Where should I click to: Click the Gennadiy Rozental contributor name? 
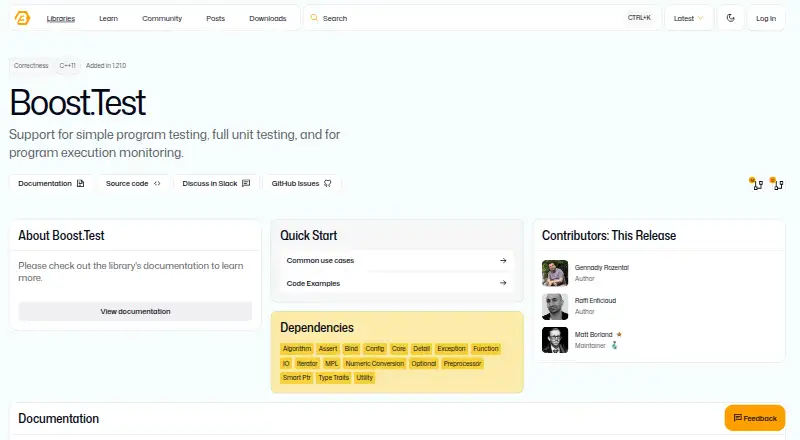[602, 267]
